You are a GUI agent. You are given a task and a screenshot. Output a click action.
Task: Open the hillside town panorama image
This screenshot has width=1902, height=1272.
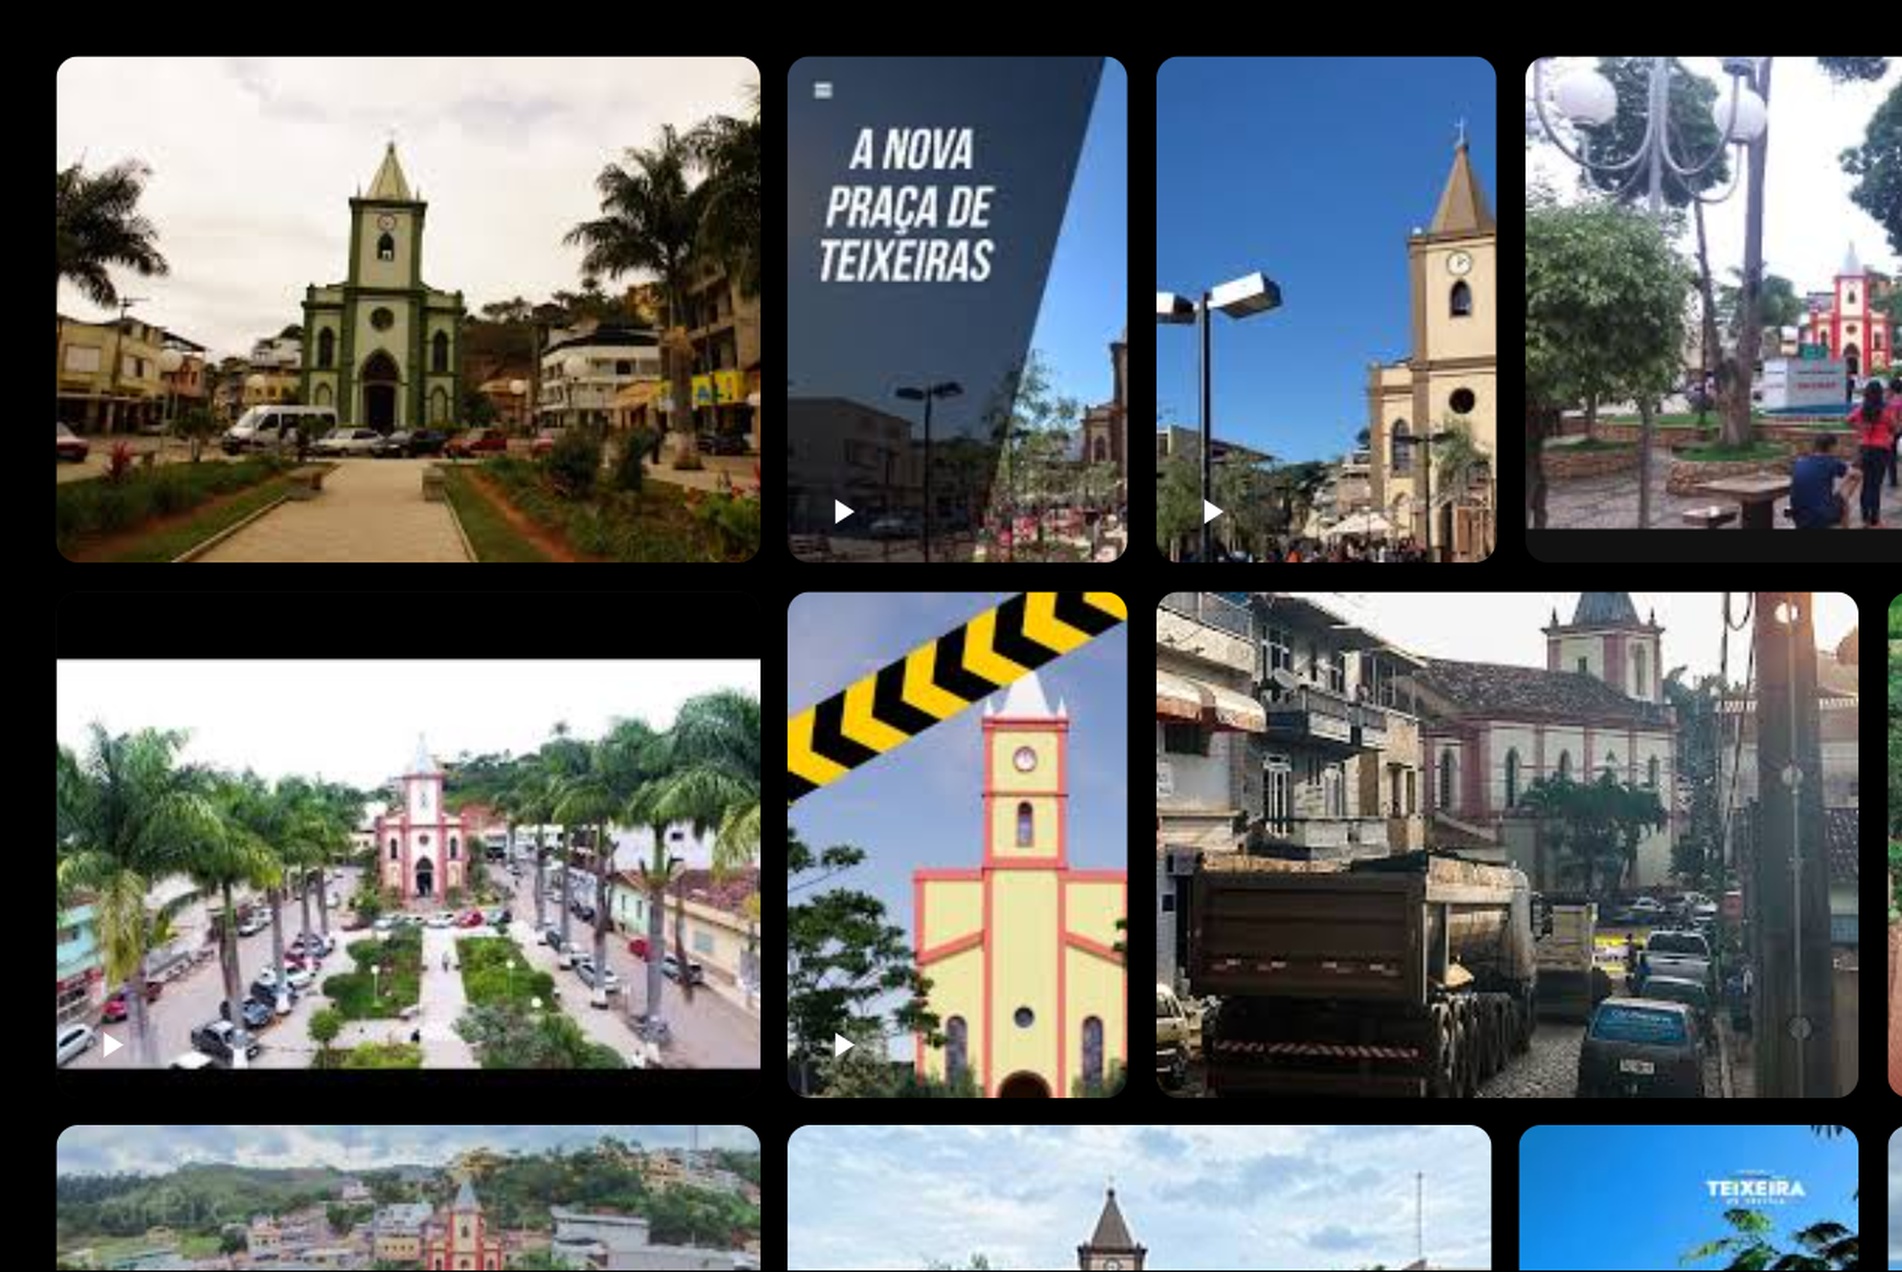408,1198
